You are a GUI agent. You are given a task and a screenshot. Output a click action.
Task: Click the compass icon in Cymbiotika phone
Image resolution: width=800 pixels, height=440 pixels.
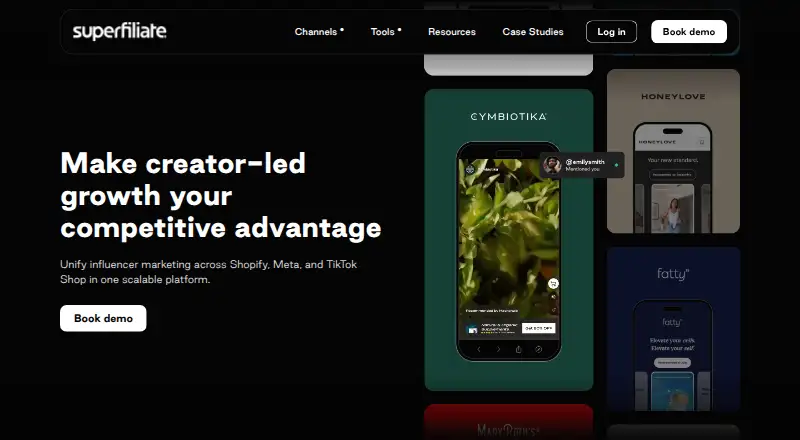538,350
